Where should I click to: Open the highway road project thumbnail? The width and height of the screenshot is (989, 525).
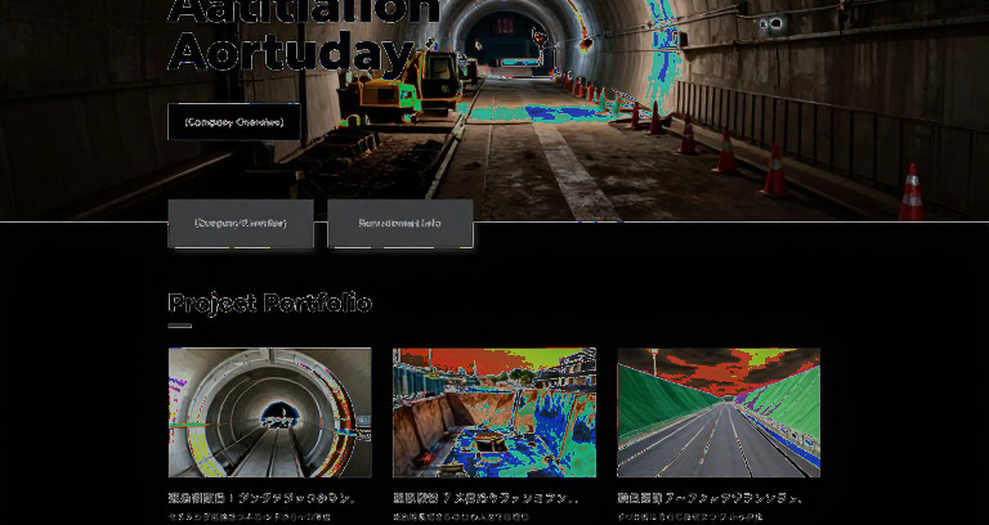718,412
